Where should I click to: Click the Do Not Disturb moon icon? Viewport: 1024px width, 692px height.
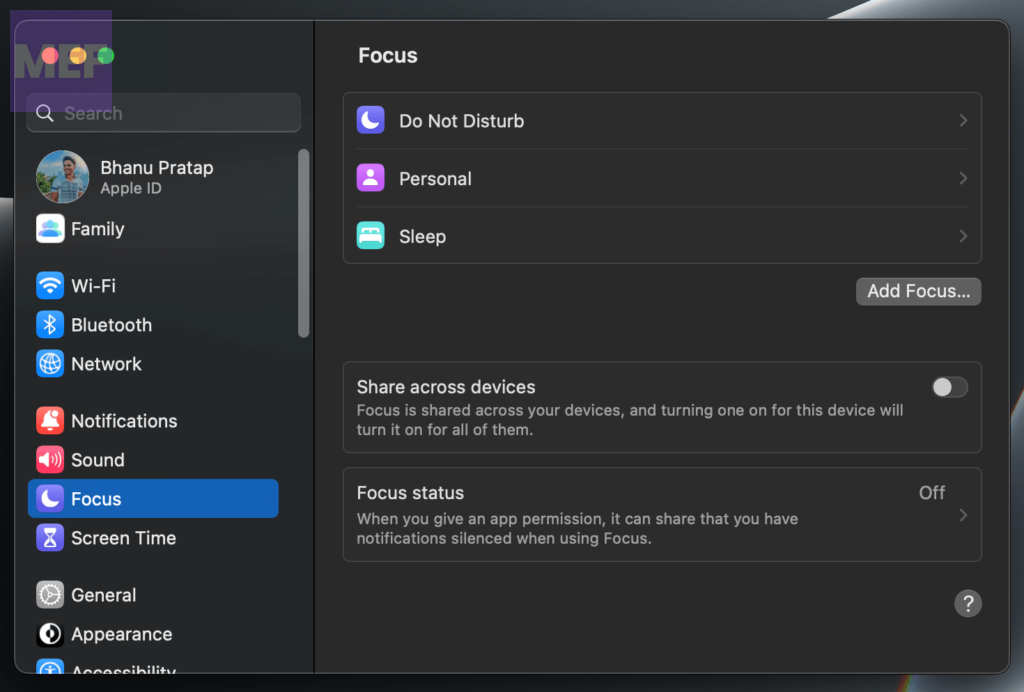coord(371,121)
